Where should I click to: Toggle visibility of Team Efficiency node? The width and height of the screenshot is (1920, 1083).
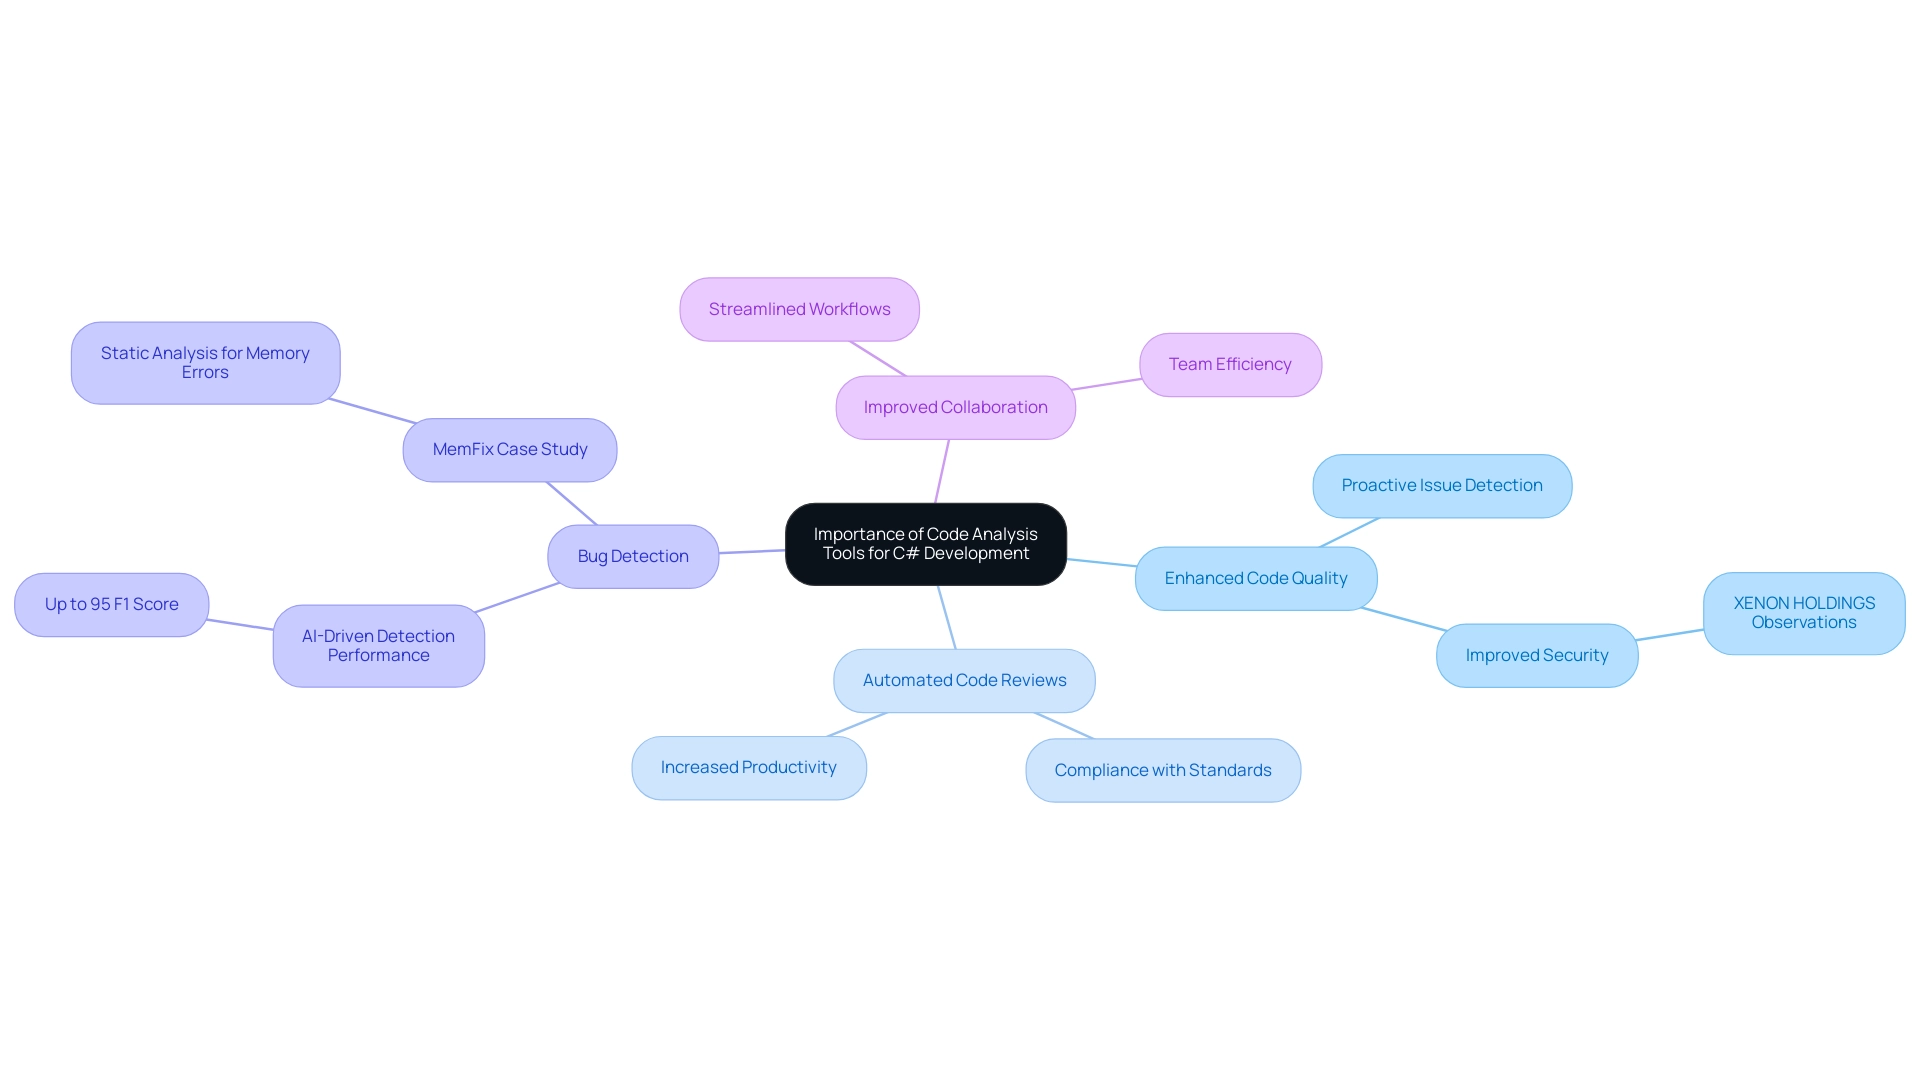(x=1230, y=364)
